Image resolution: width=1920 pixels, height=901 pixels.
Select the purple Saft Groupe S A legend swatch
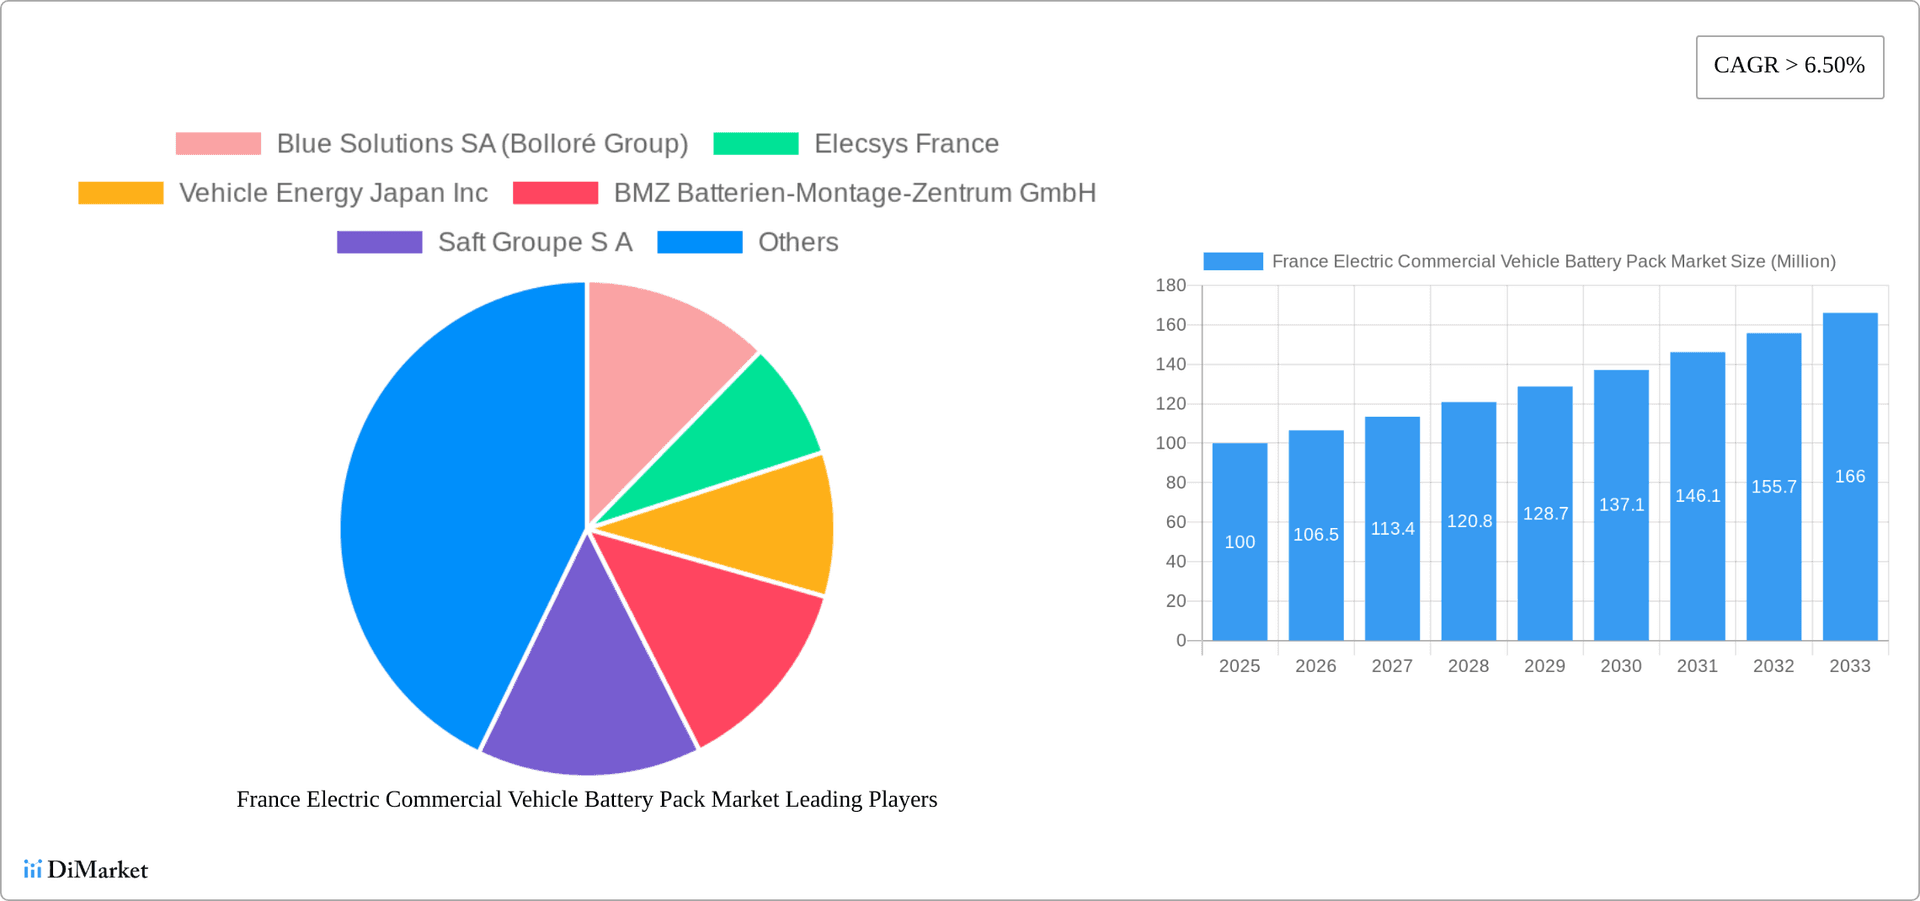tap(378, 241)
